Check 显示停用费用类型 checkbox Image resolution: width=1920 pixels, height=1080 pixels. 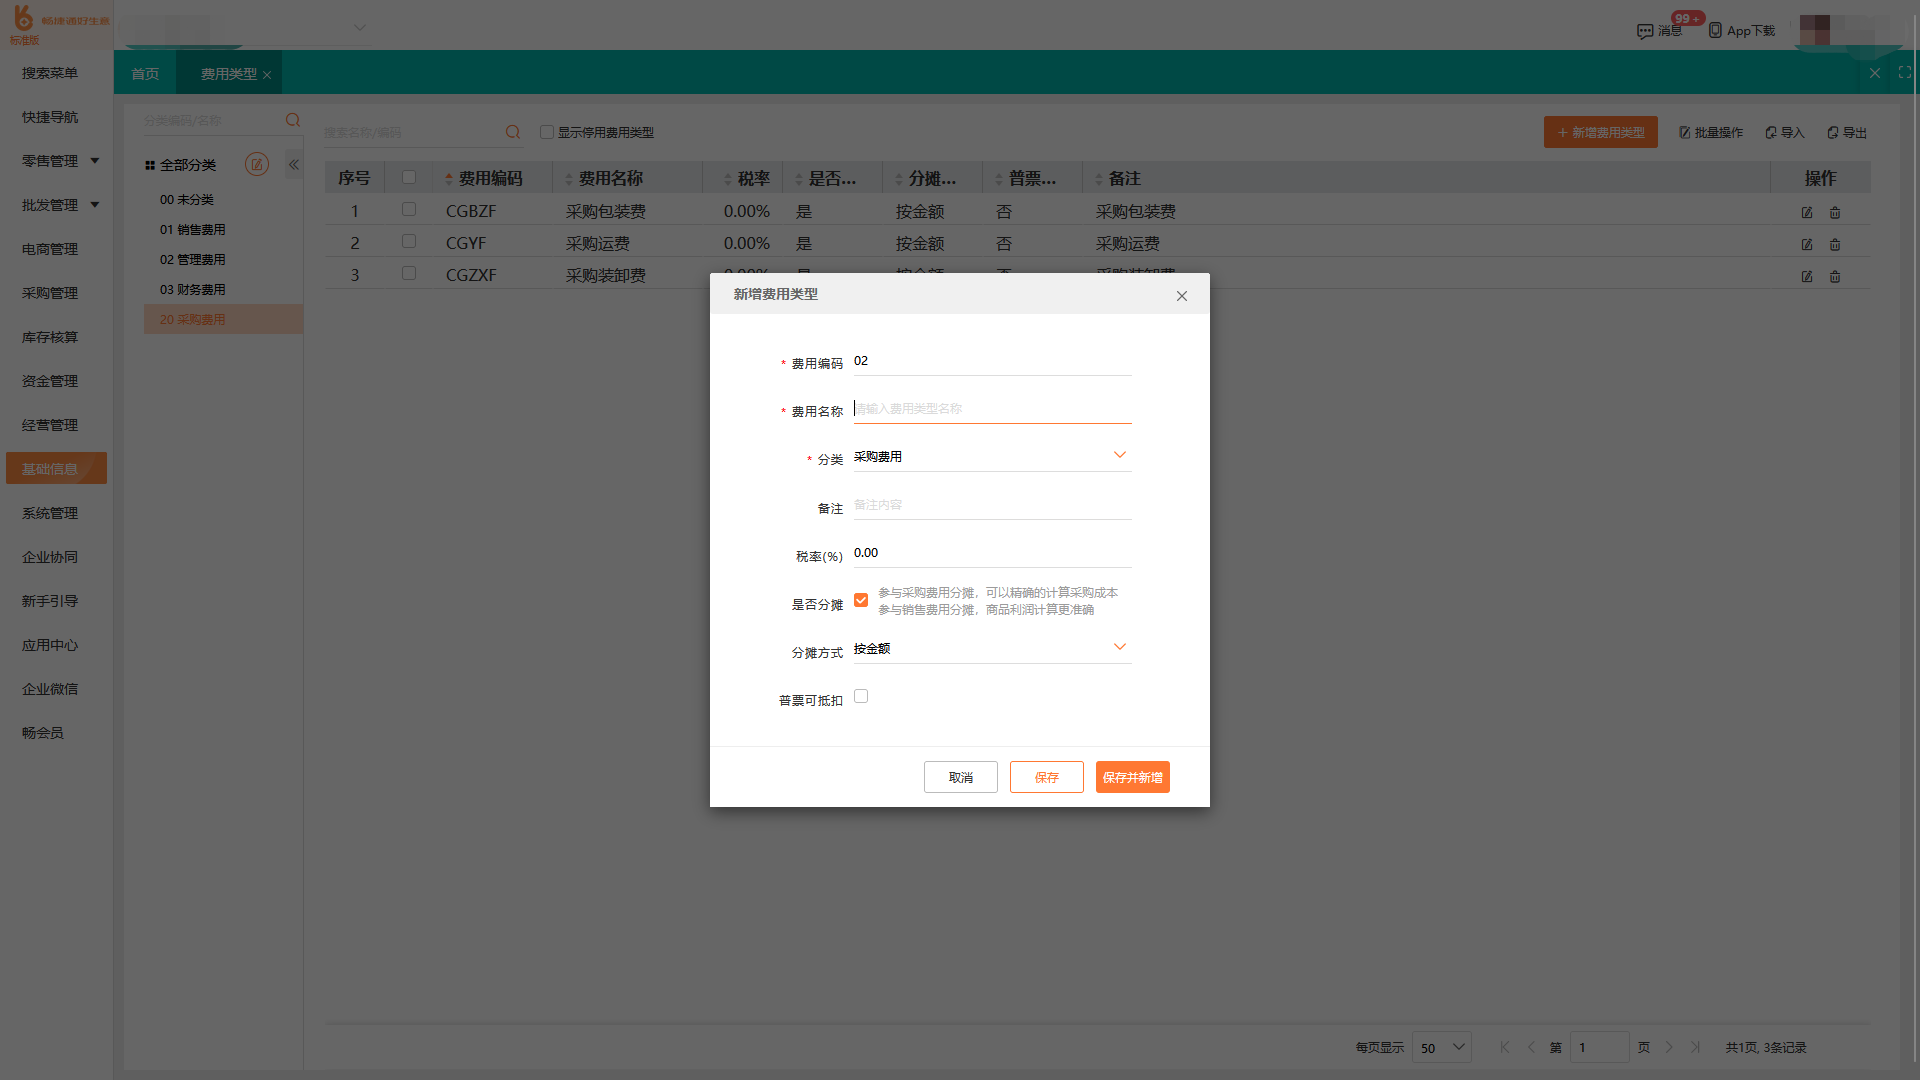pos(546,132)
